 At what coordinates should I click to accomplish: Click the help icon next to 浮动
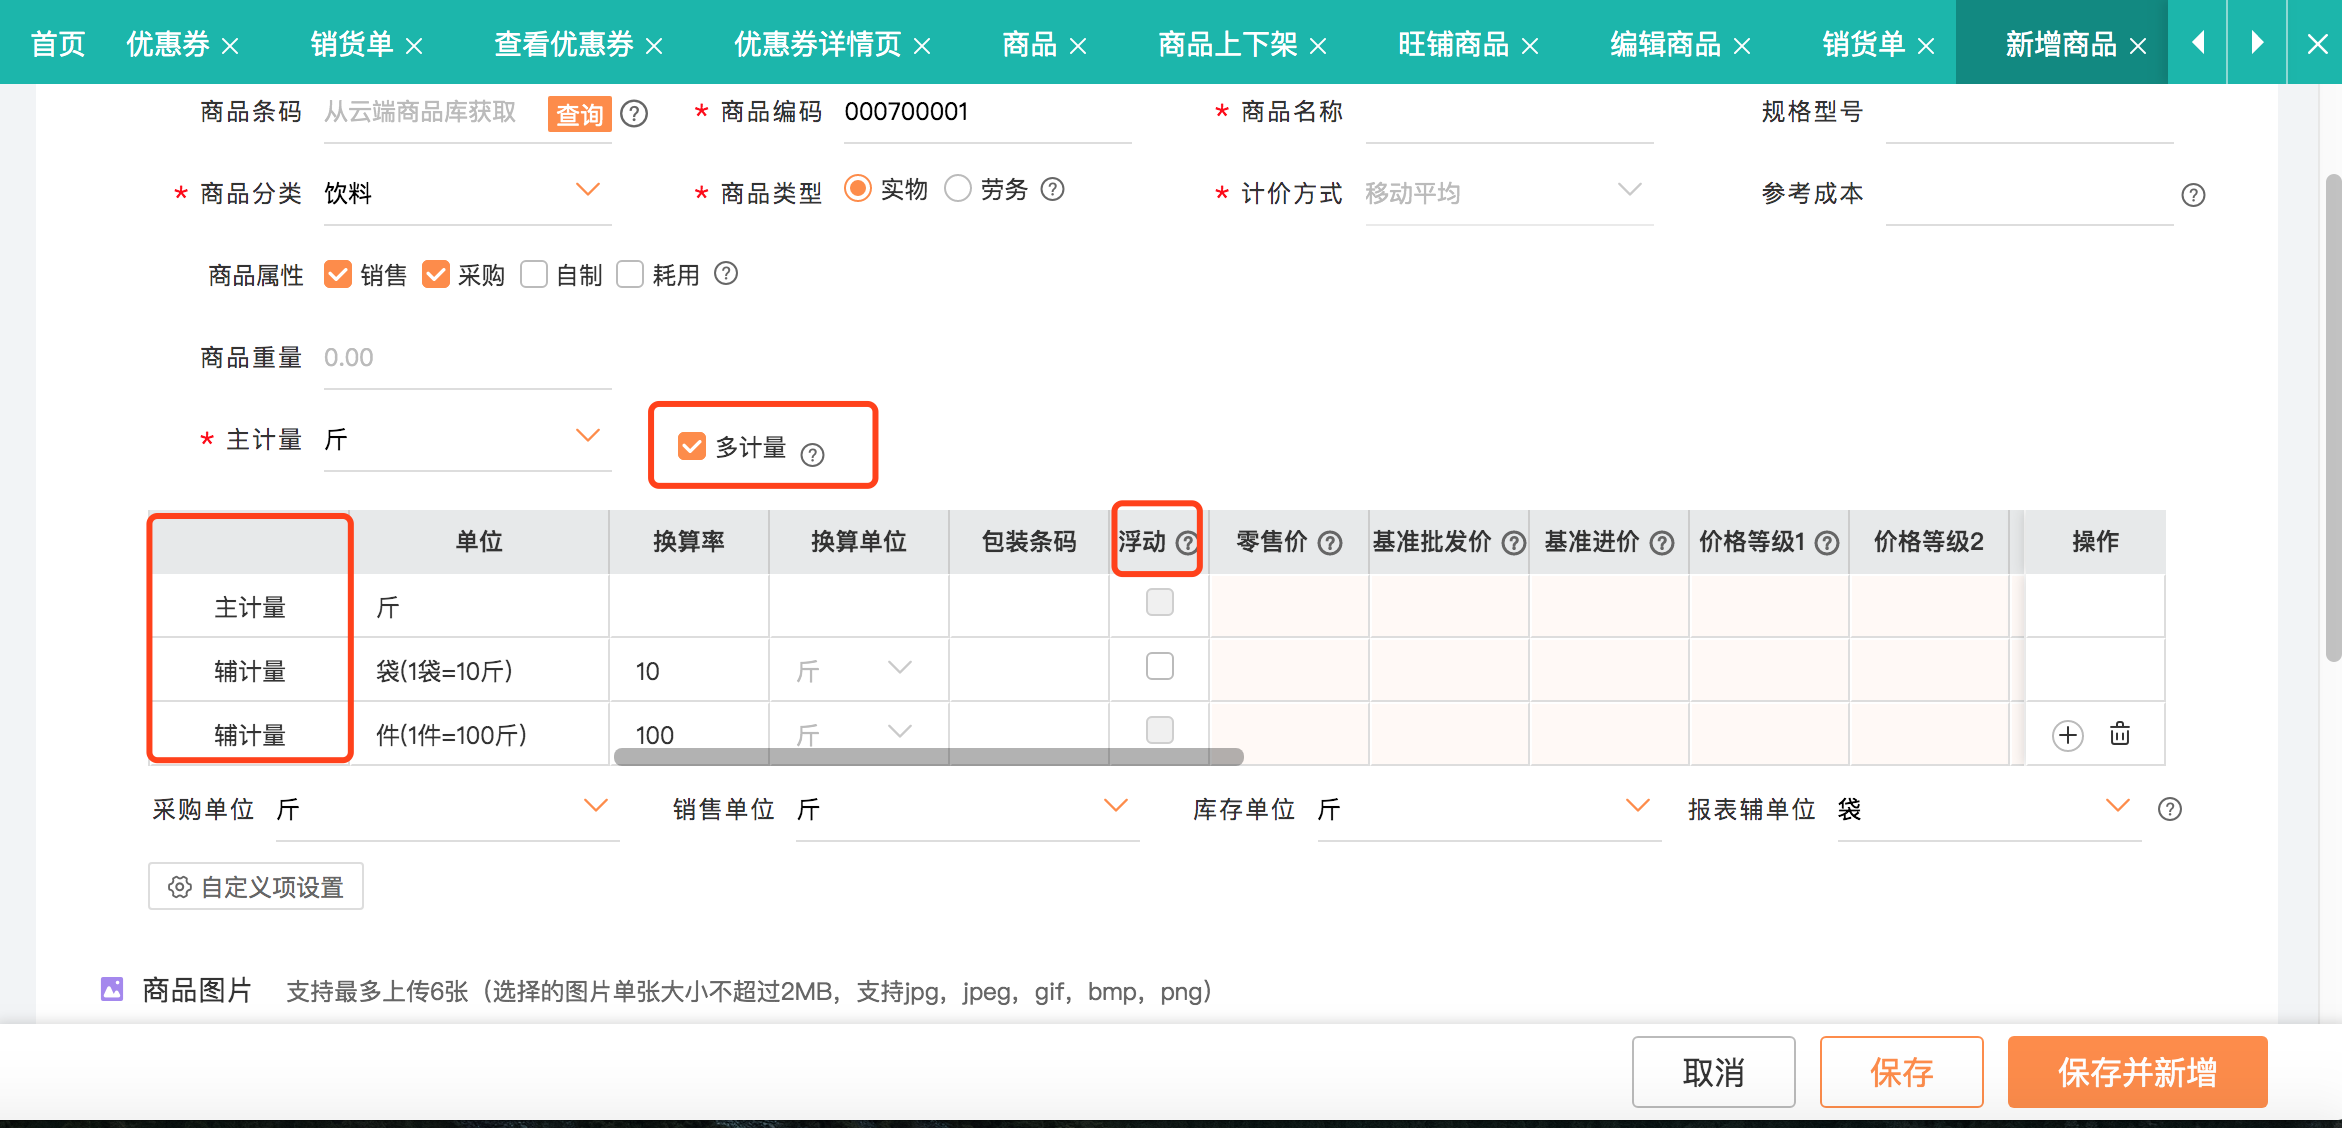point(1189,542)
